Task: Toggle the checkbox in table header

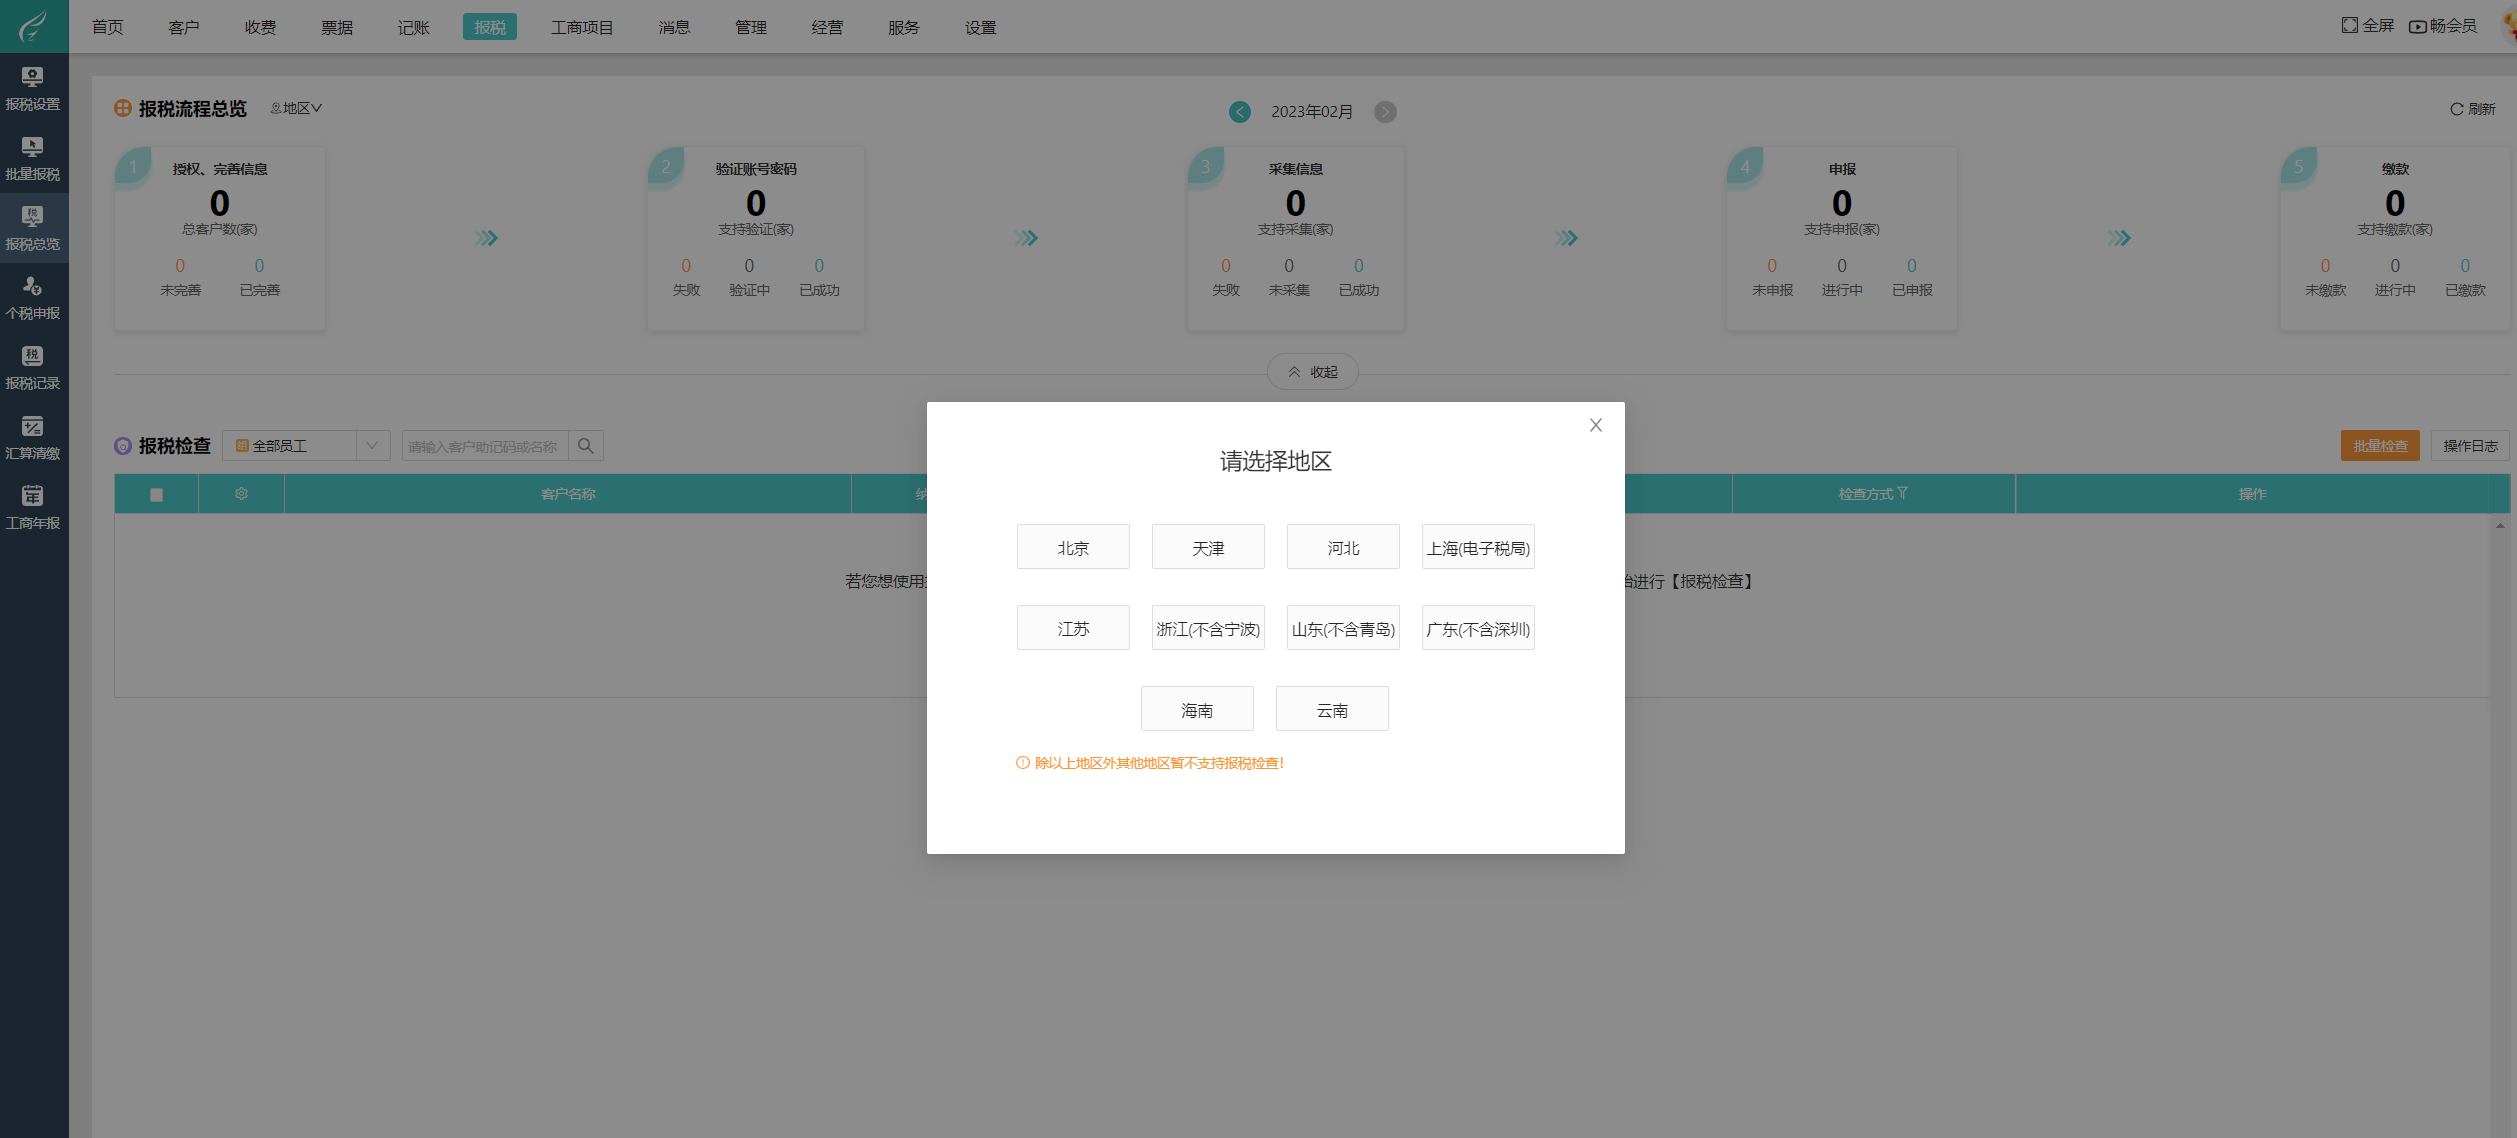Action: click(x=156, y=493)
